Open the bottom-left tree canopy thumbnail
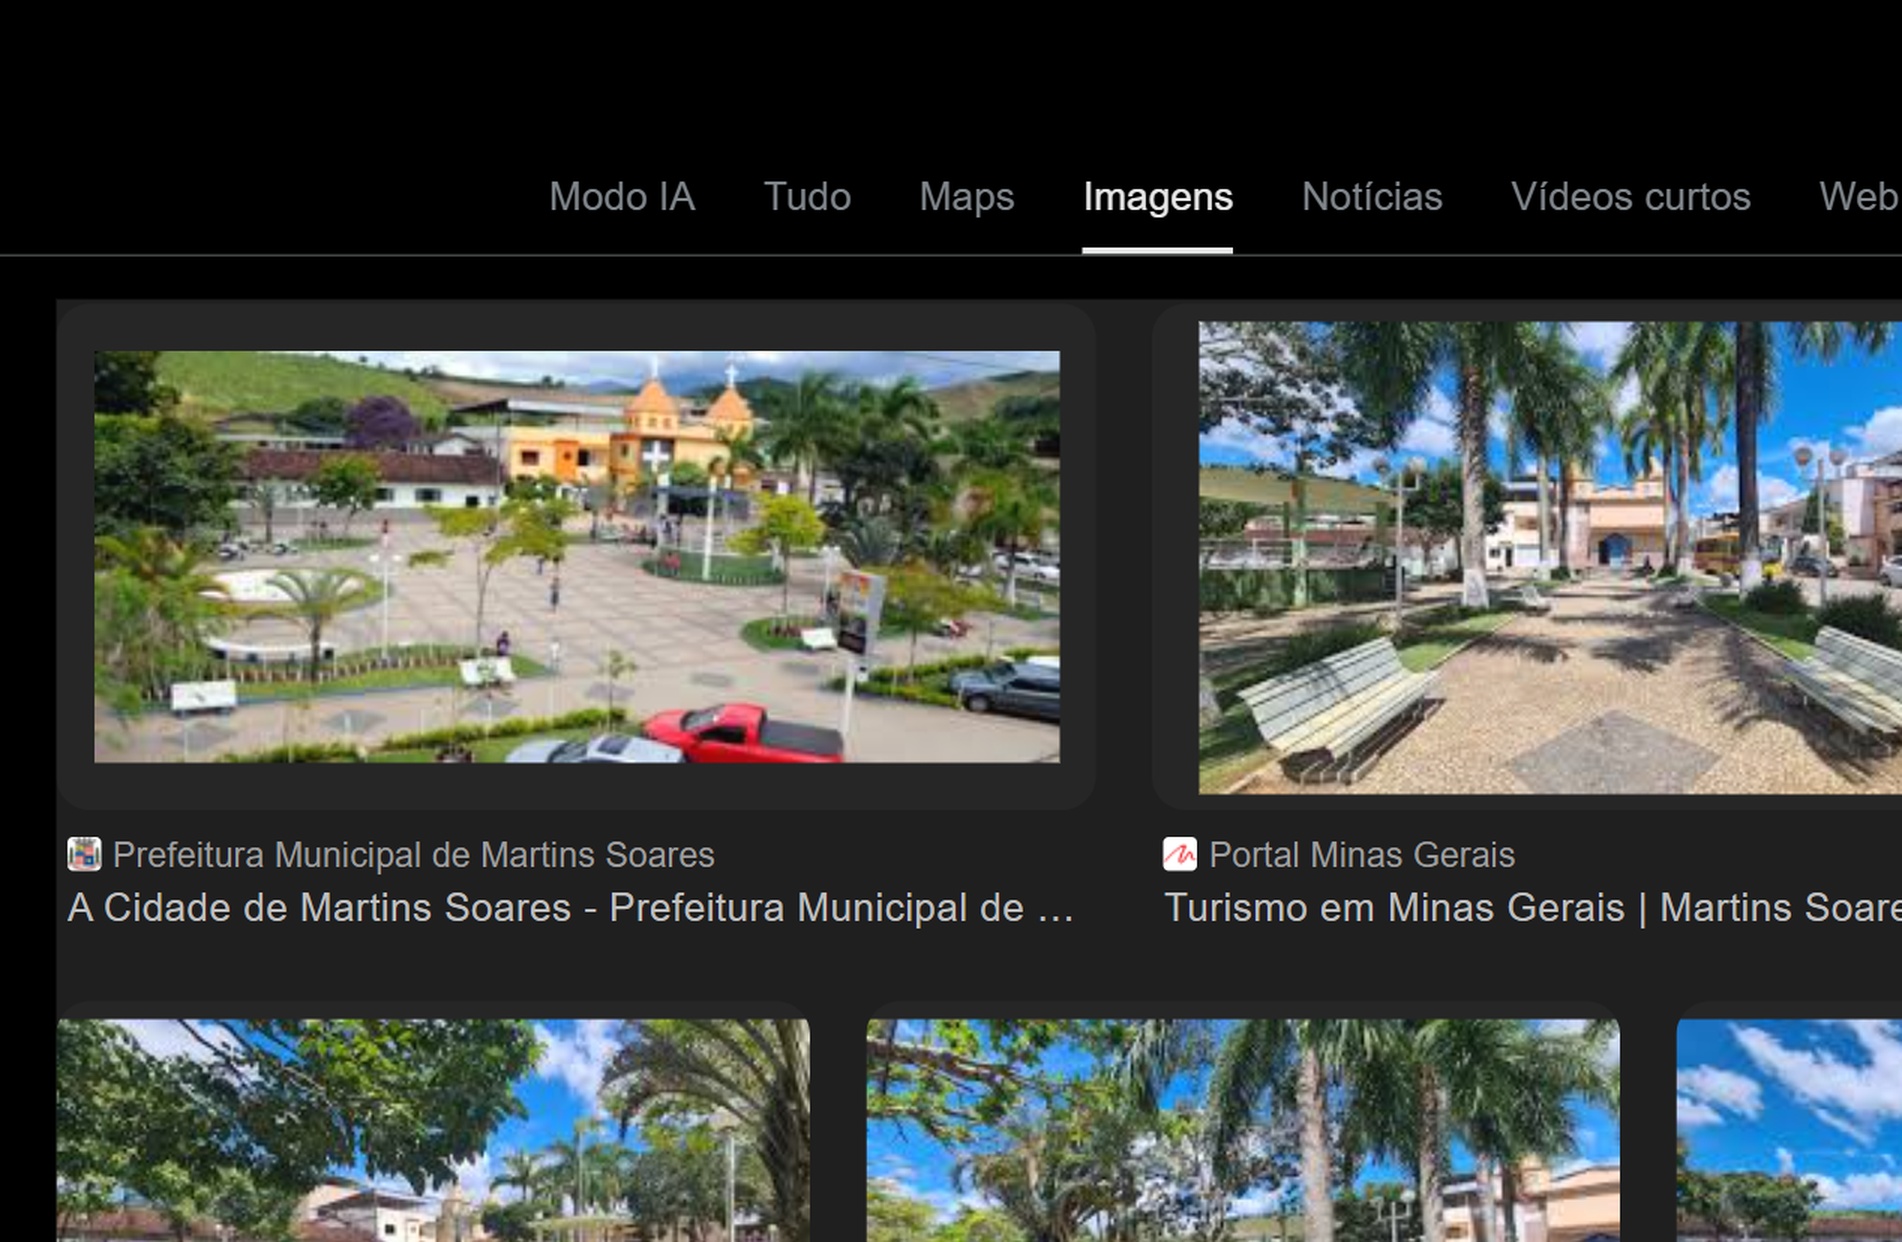 pos(433,1130)
